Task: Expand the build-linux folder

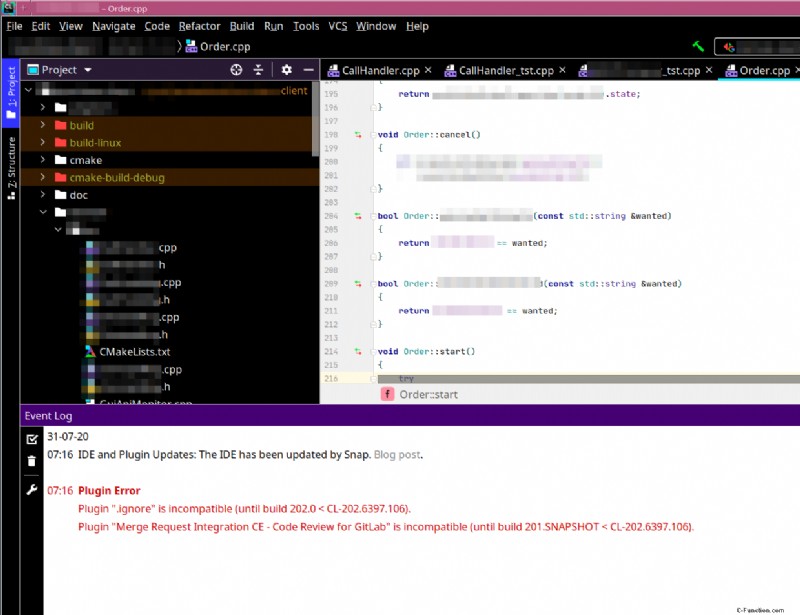Action: click(x=43, y=143)
